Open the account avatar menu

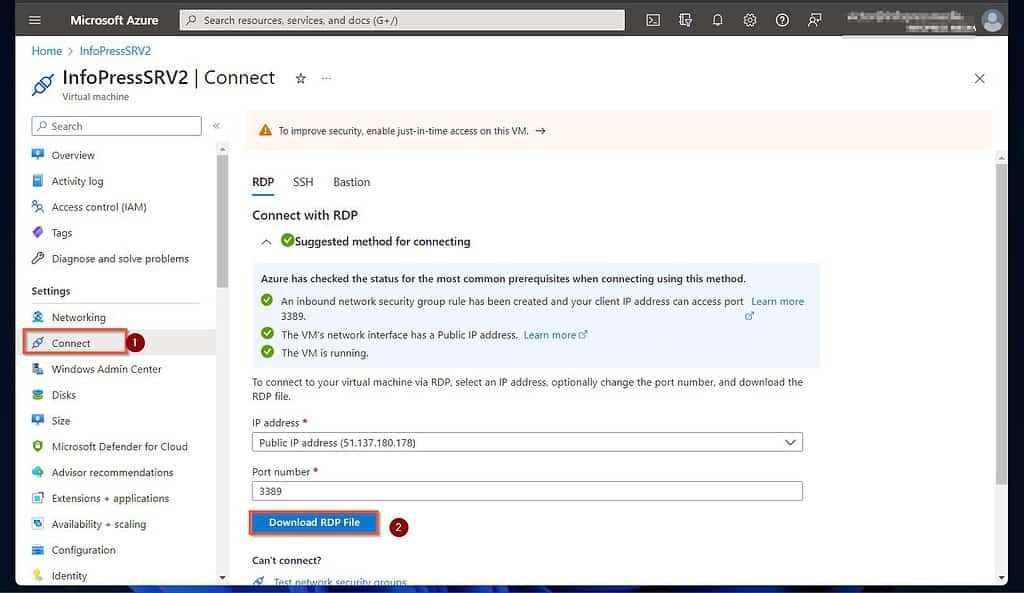992,20
